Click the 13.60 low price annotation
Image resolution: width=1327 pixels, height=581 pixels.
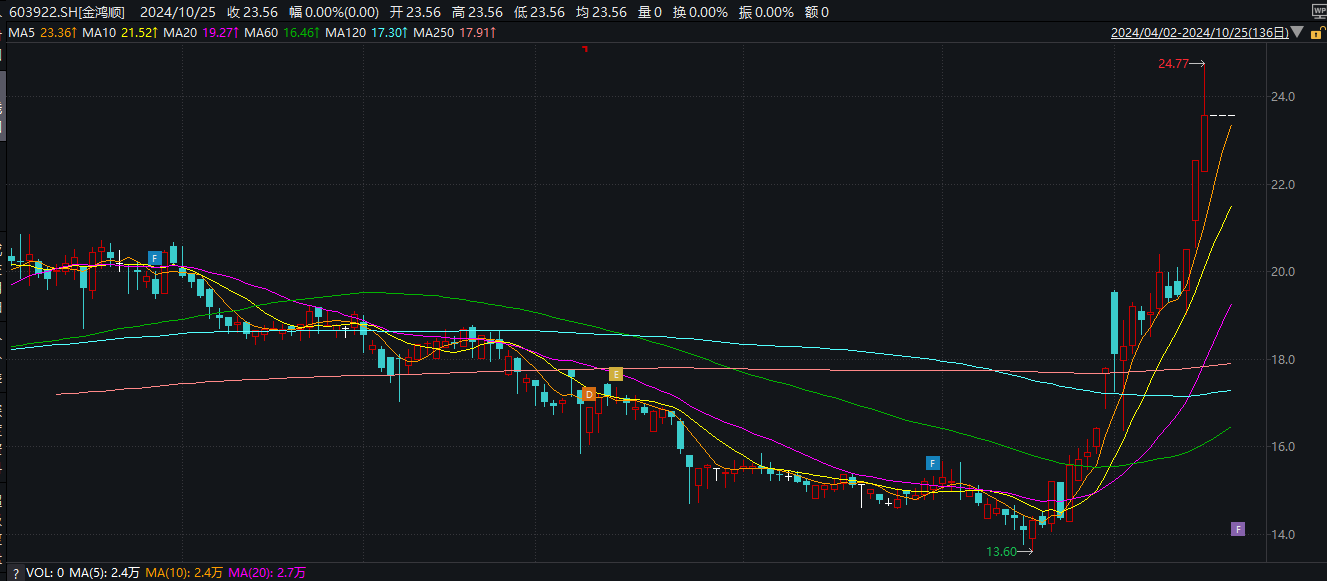point(1001,551)
